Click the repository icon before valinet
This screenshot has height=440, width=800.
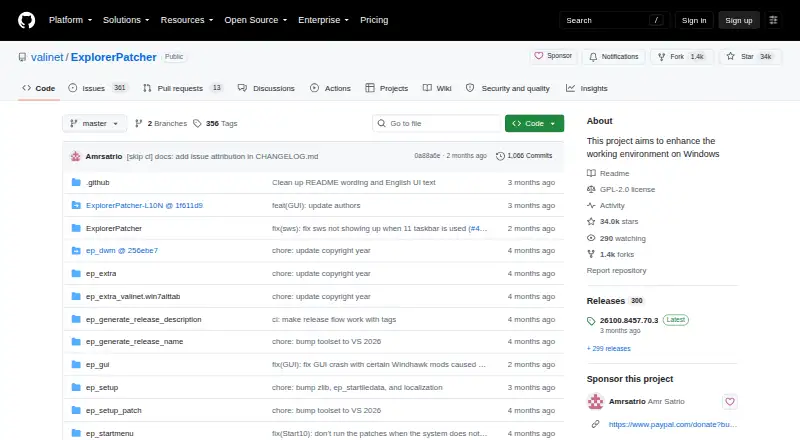(x=22, y=57)
